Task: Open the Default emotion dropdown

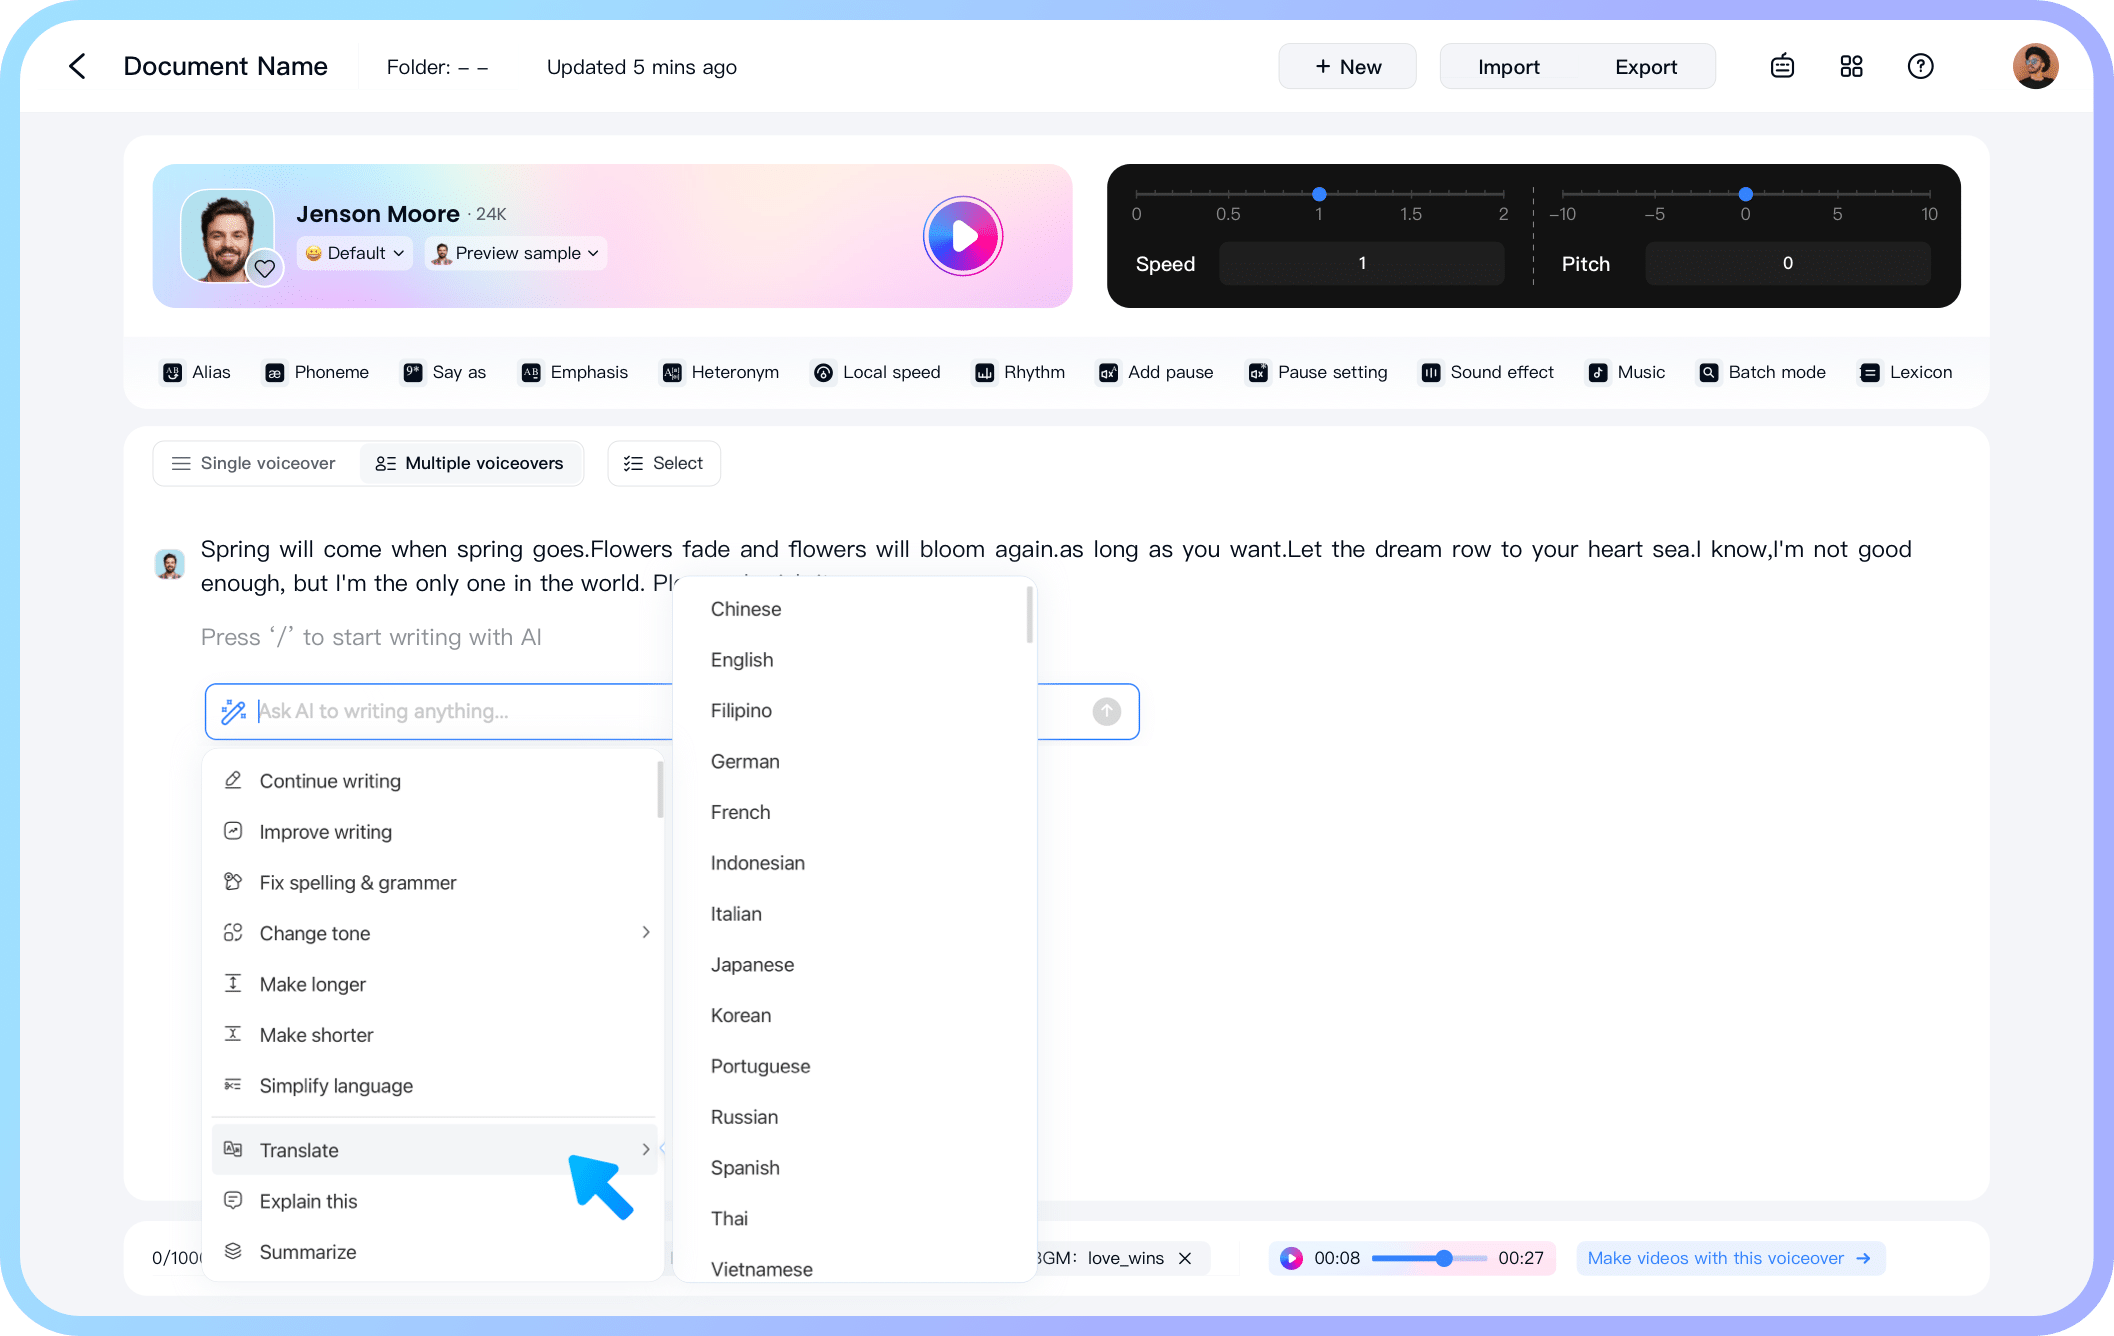Action: point(352,251)
